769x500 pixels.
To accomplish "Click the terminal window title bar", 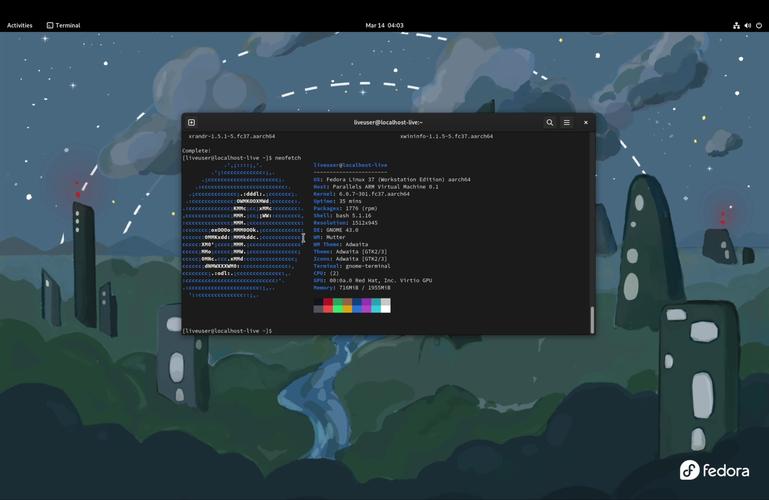I will tap(388, 123).
